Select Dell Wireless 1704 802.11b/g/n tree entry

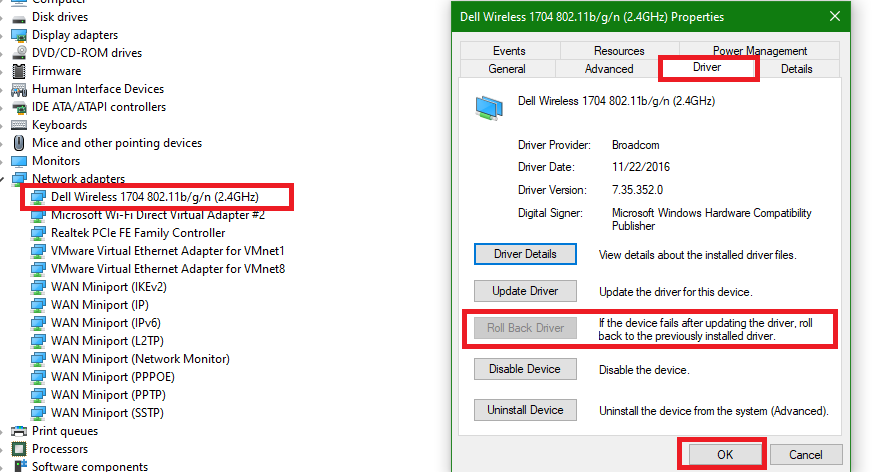pyautogui.click(x=155, y=197)
